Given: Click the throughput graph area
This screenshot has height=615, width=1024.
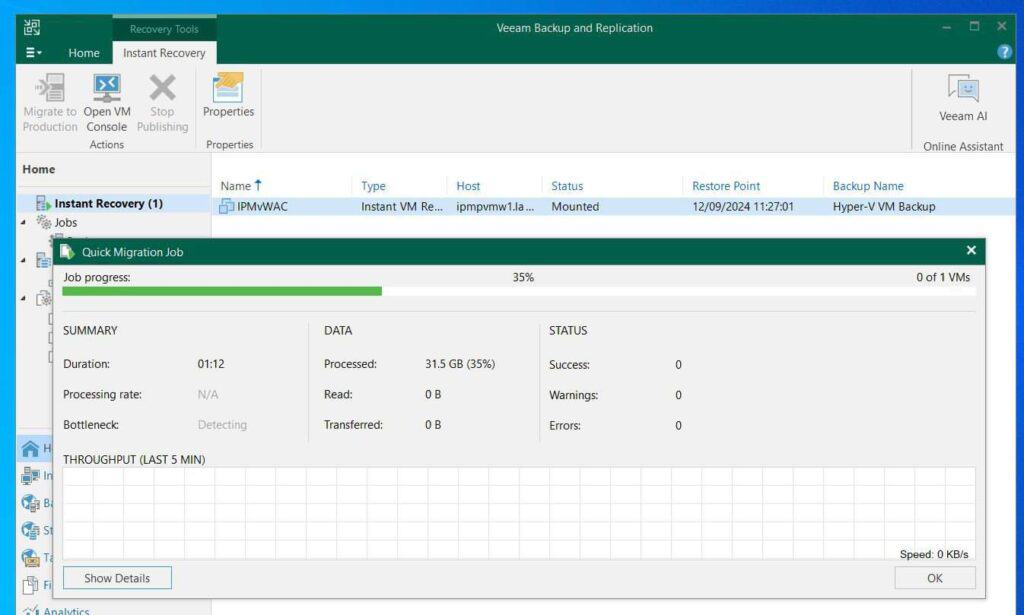Looking at the screenshot, I should 519,512.
